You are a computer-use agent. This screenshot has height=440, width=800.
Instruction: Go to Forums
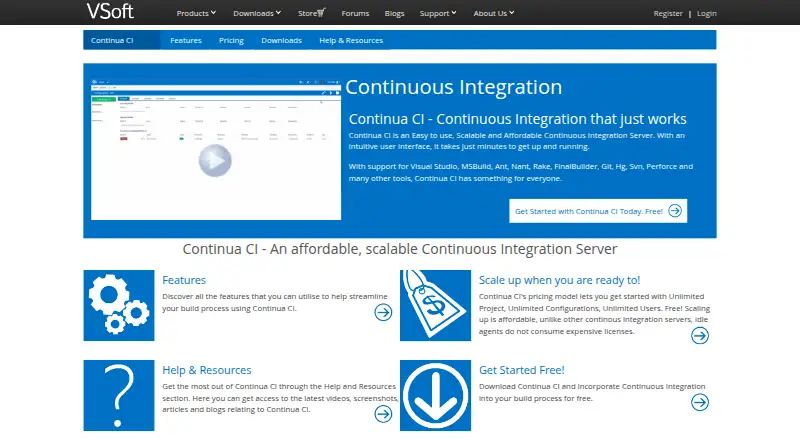pyautogui.click(x=355, y=13)
